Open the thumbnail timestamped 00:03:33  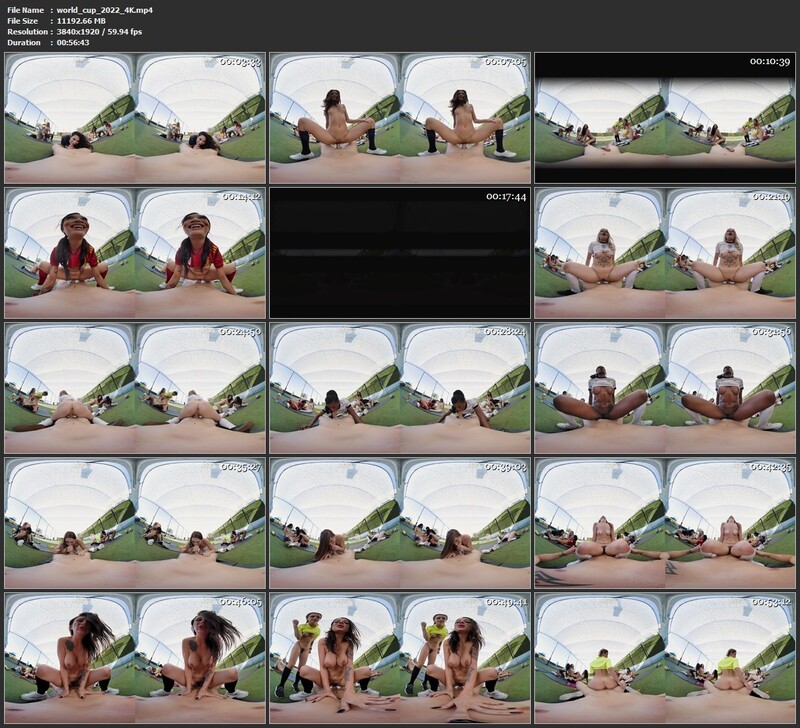click(135, 117)
